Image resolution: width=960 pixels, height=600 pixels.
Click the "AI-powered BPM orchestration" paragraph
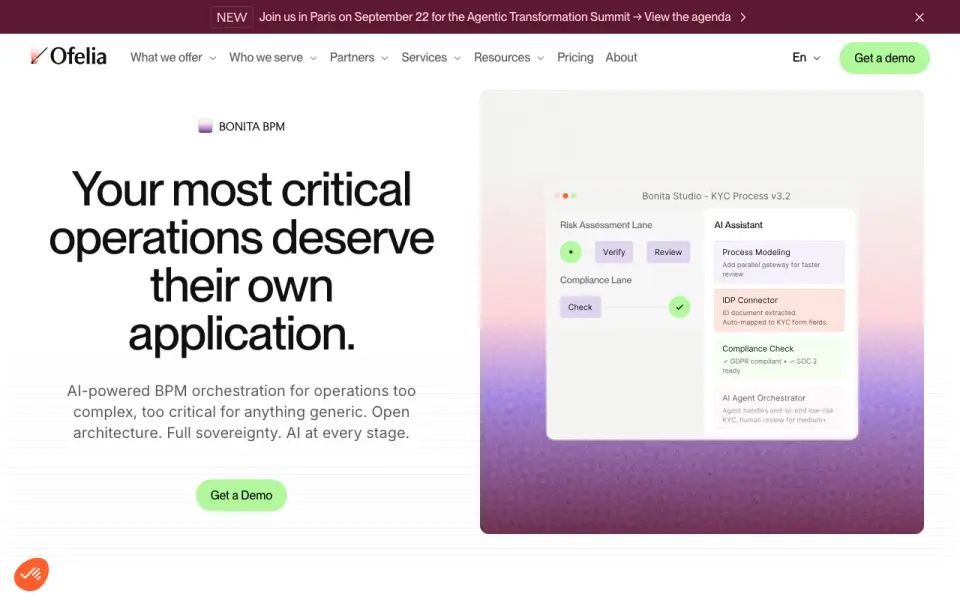coord(241,411)
